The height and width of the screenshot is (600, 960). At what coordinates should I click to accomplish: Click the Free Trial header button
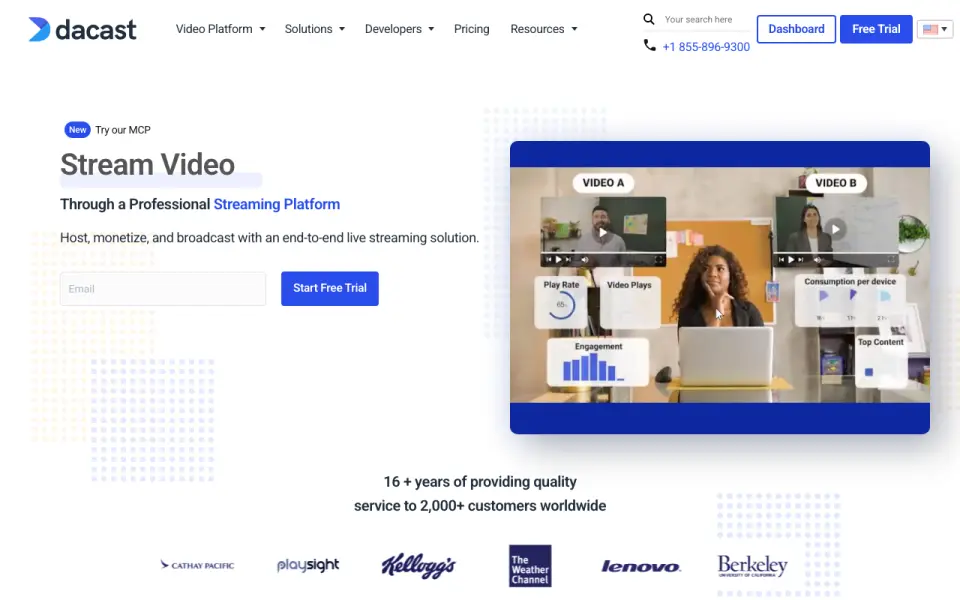[x=876, y=29]
